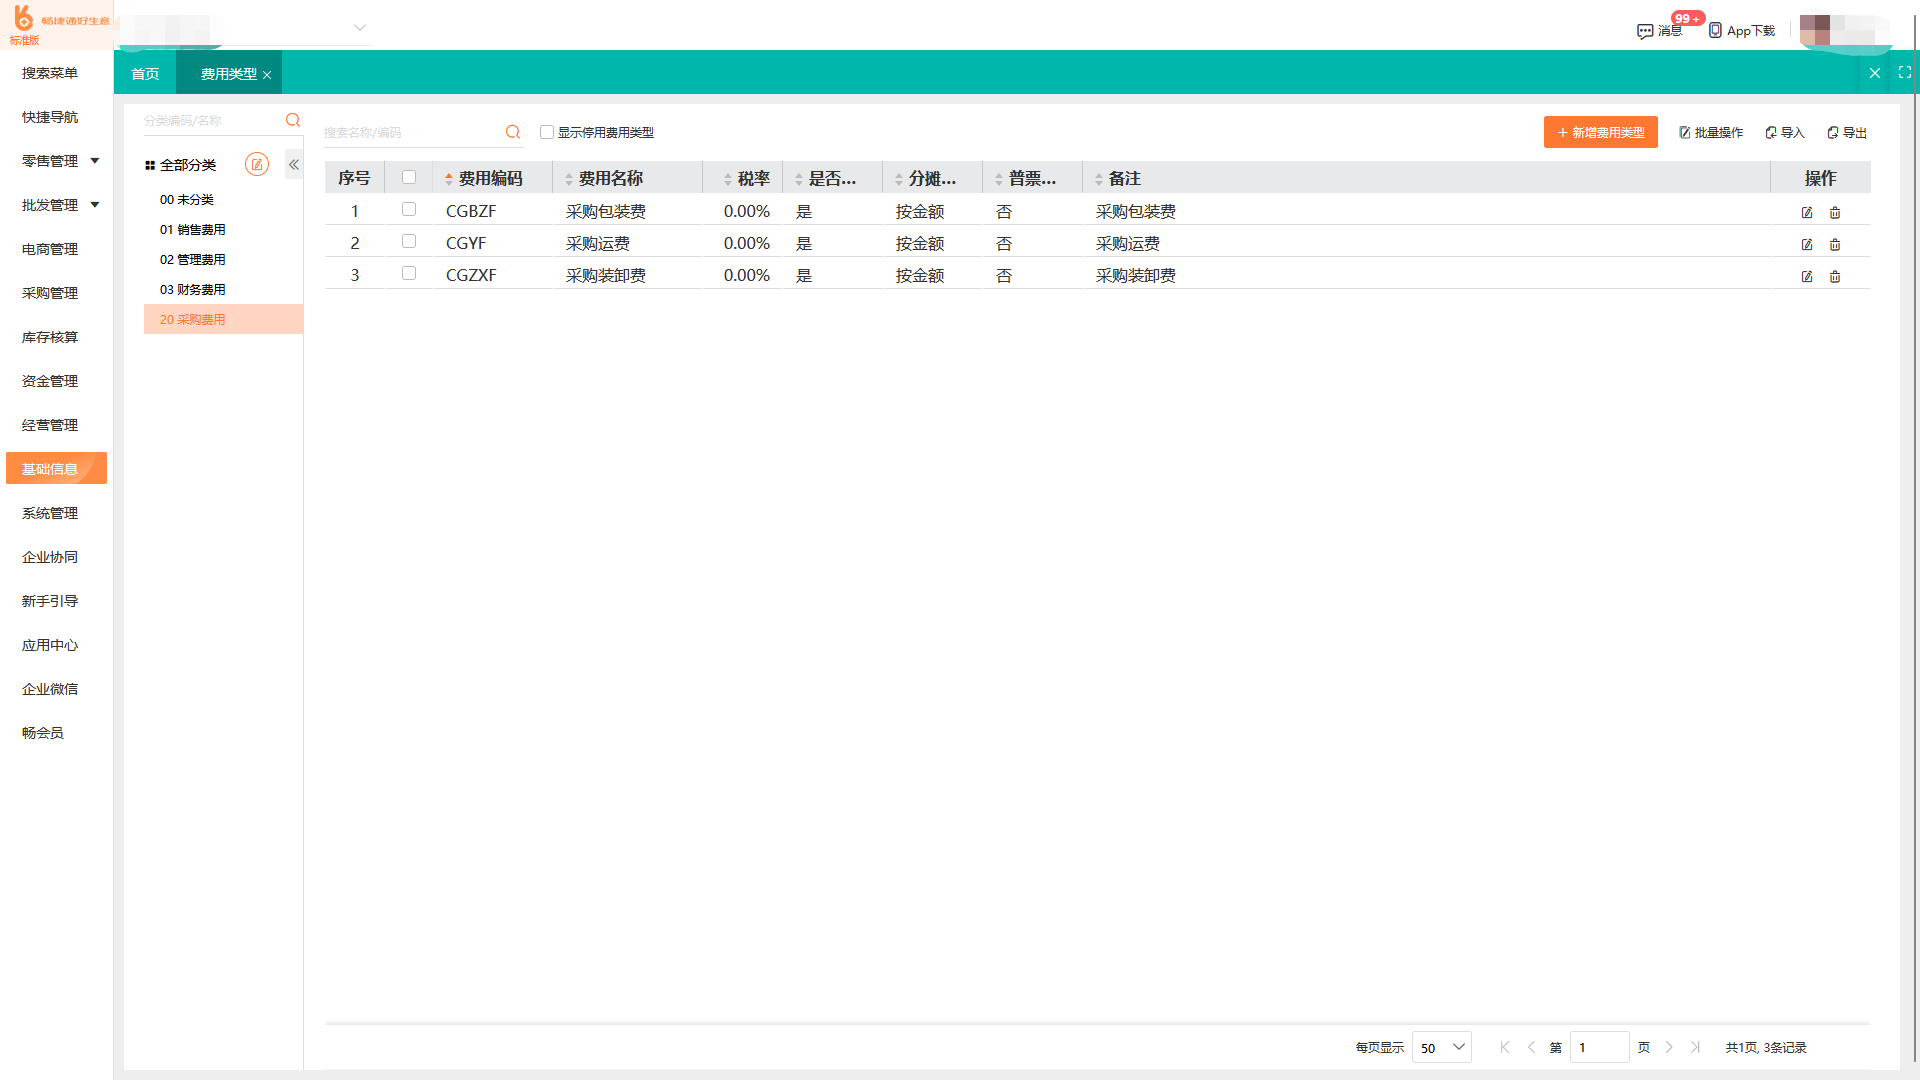1920x1080 pixels.
Task: Click the delete icon for 采购装卸费
Action: coord(1834,274)
